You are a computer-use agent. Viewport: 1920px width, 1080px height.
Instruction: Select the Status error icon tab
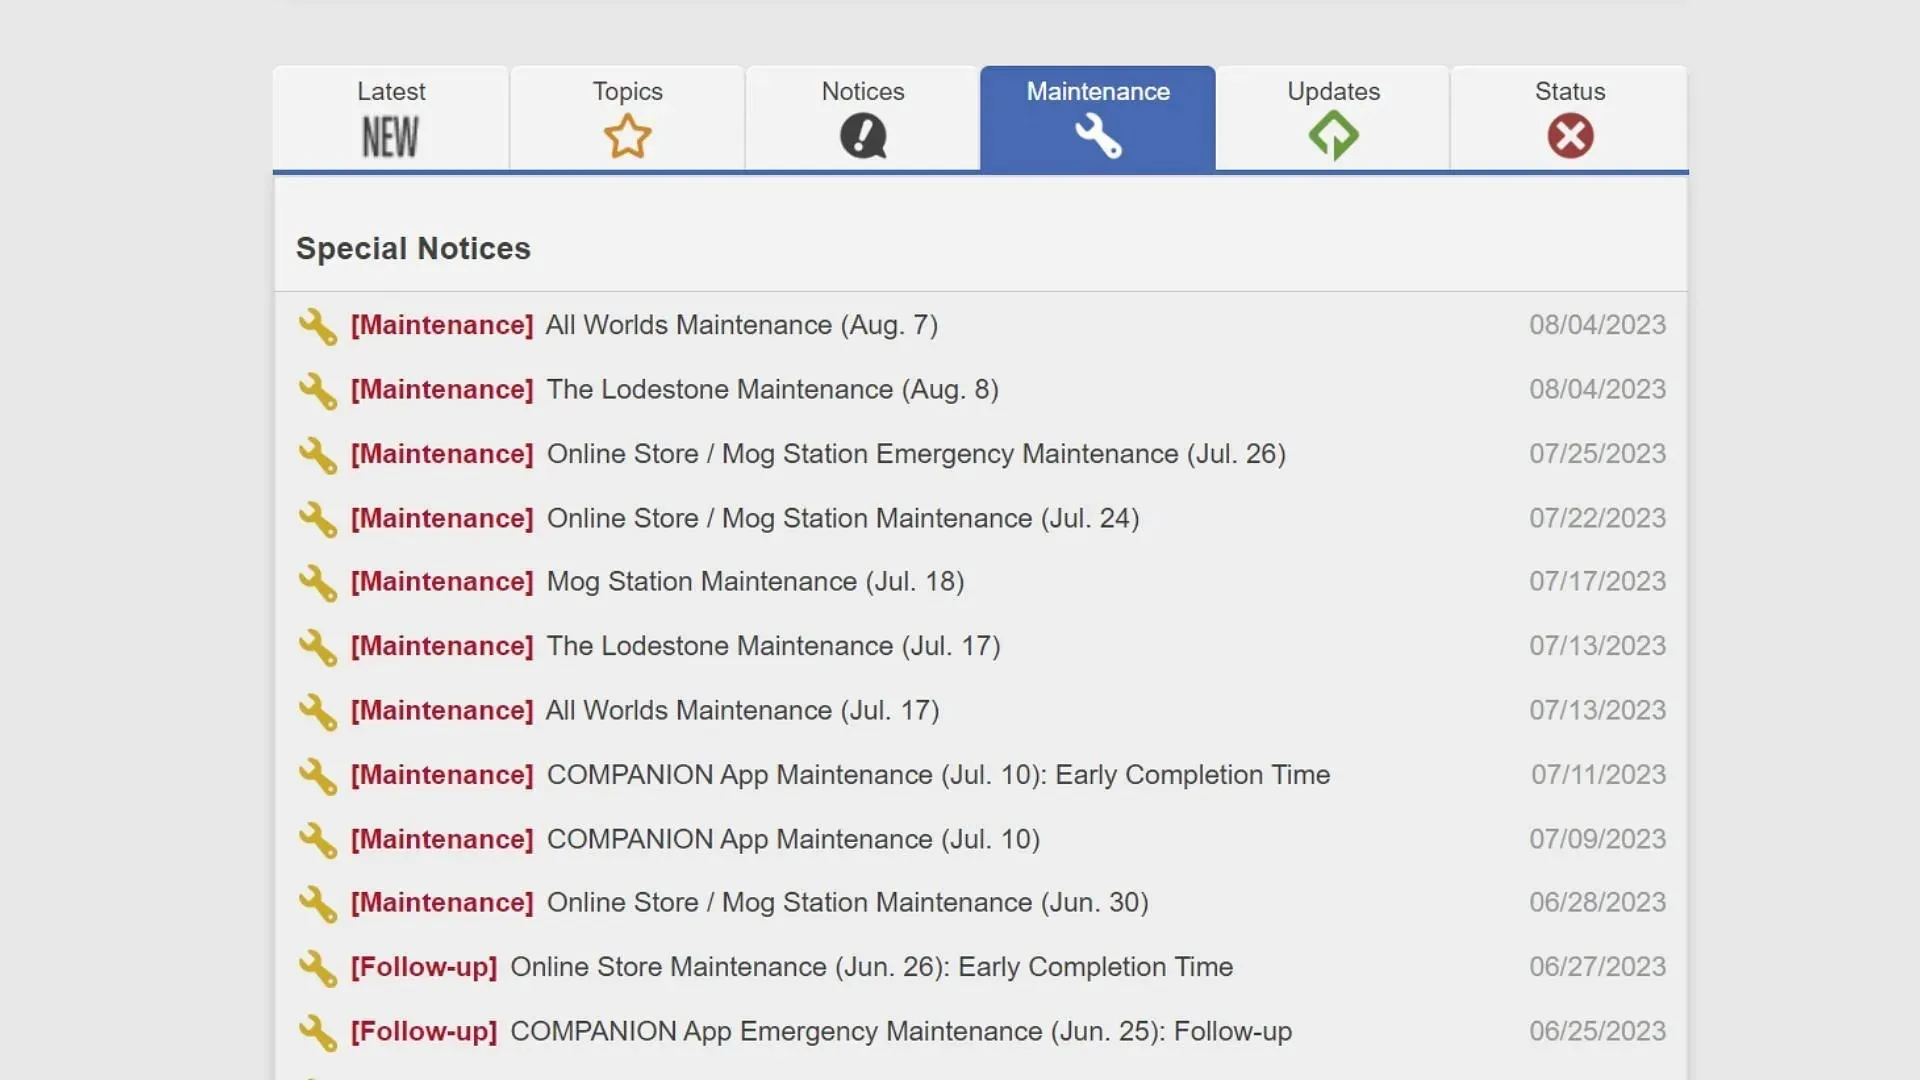coord(1569,117)
